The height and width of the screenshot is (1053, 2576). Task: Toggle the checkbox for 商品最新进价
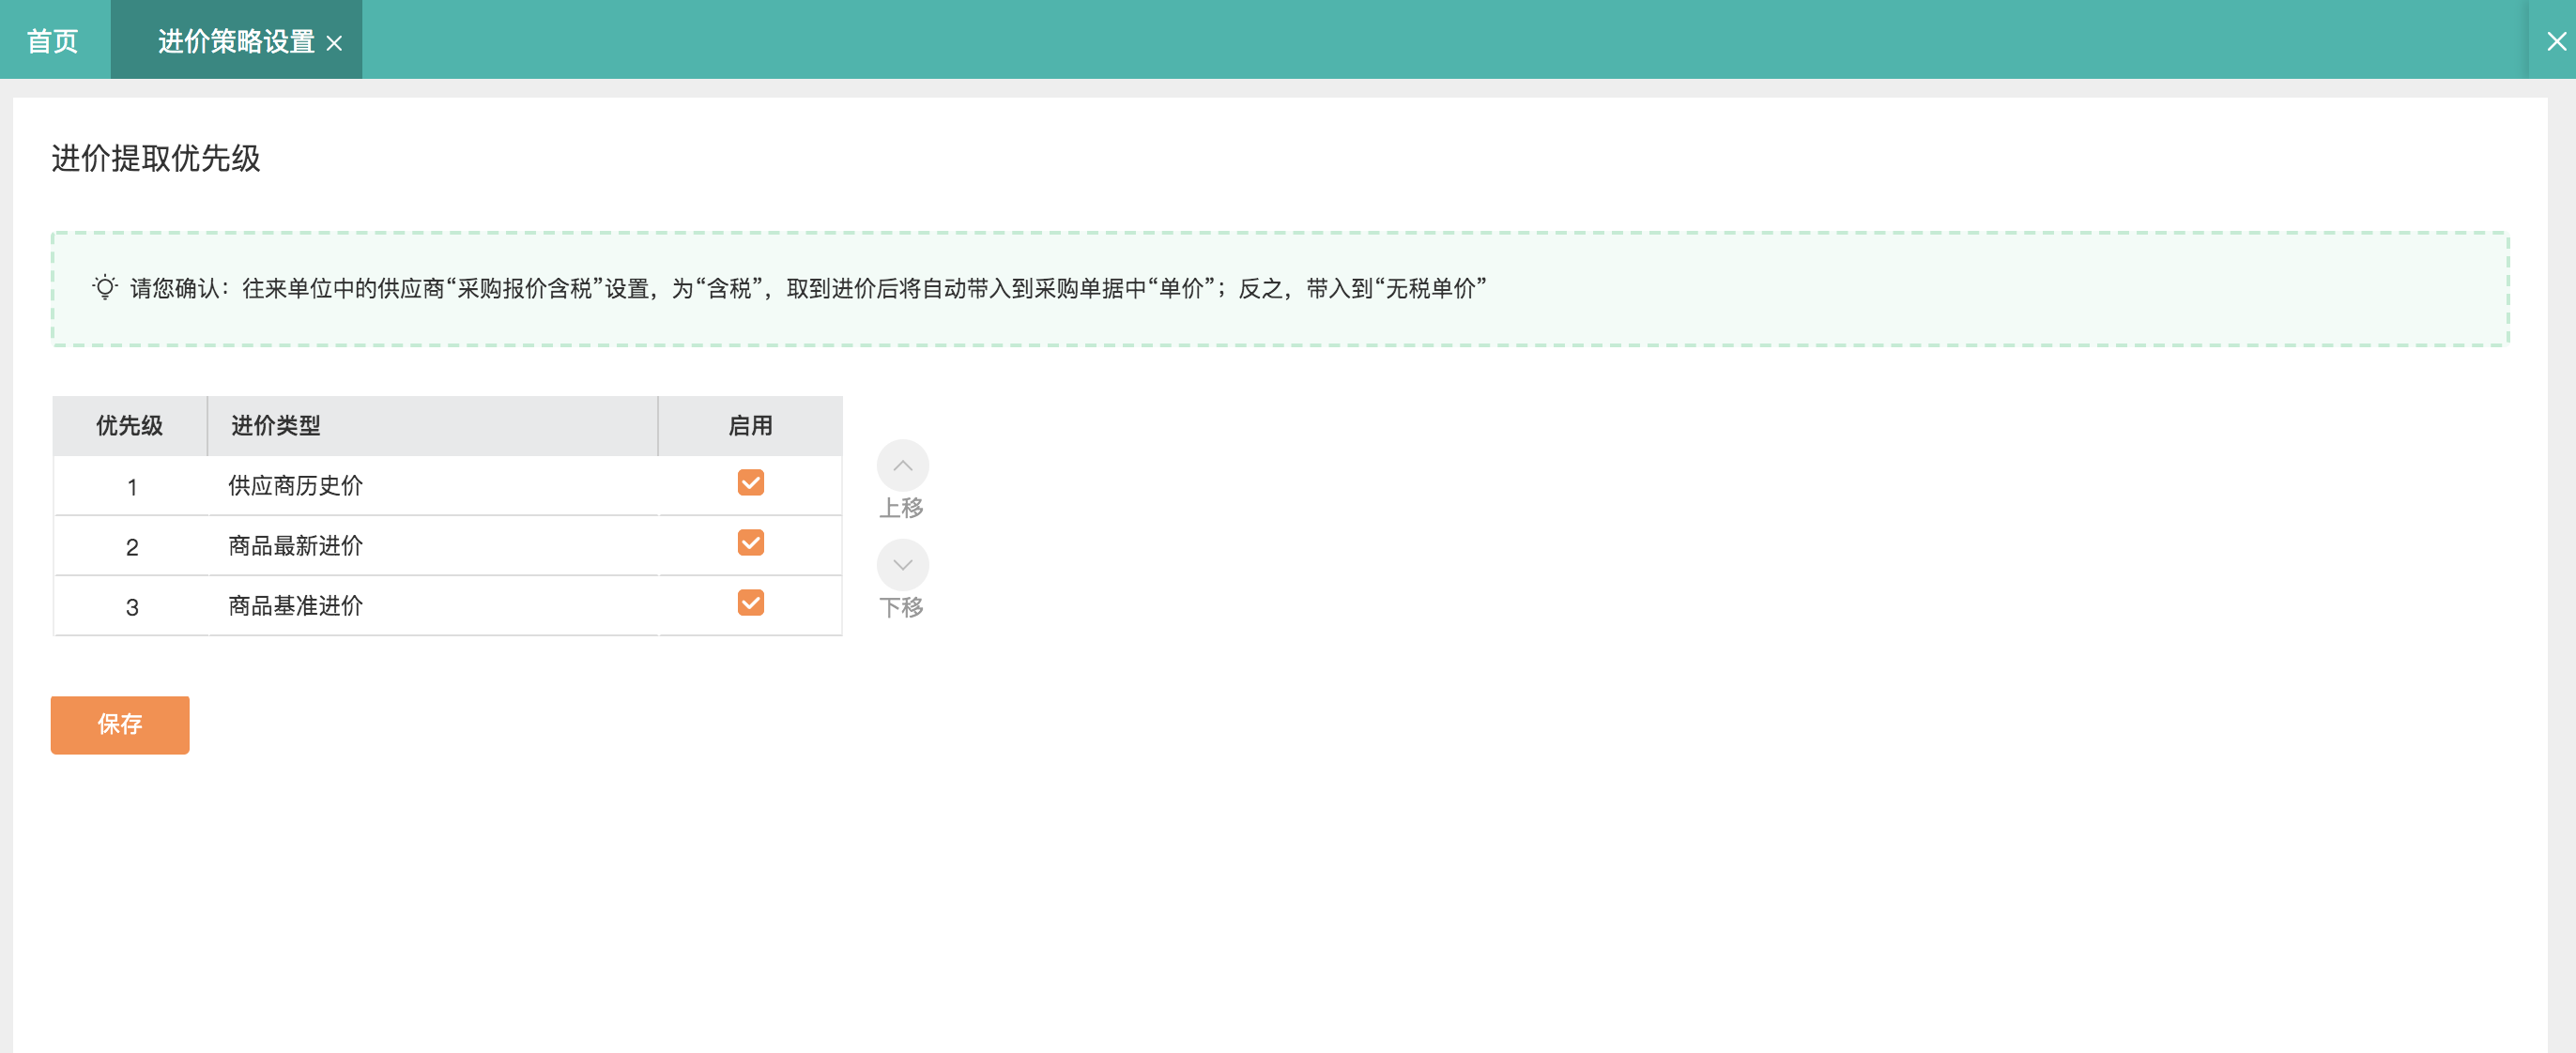point(751,543)
